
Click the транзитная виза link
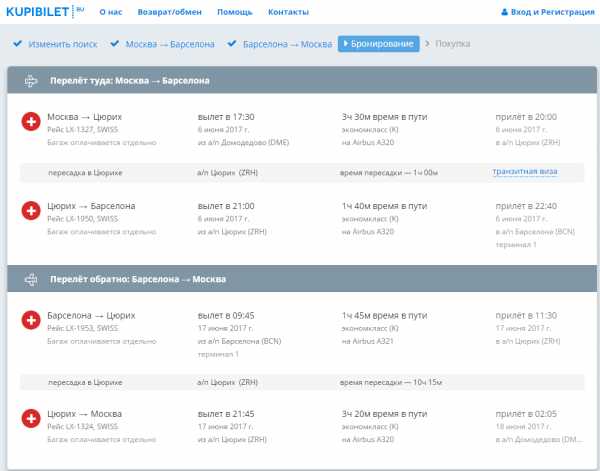click(524, 172)
